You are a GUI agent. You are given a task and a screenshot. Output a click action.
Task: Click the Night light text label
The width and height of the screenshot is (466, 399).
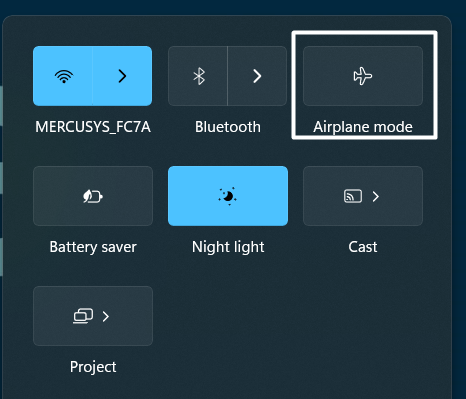pos(228,247)
